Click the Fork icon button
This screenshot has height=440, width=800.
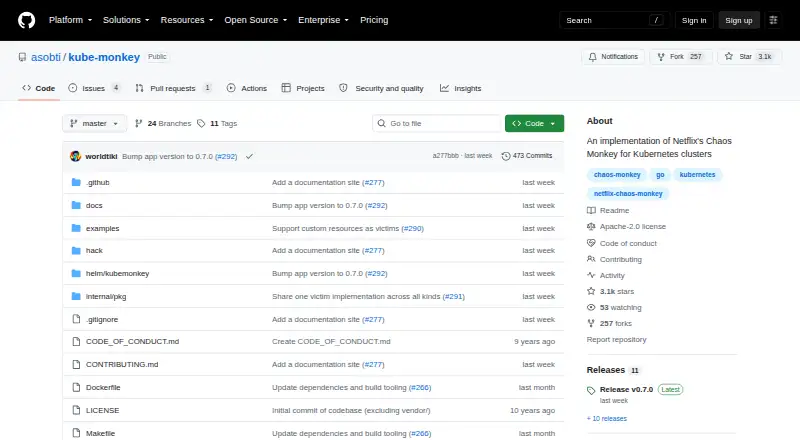(x=661, y=57)
